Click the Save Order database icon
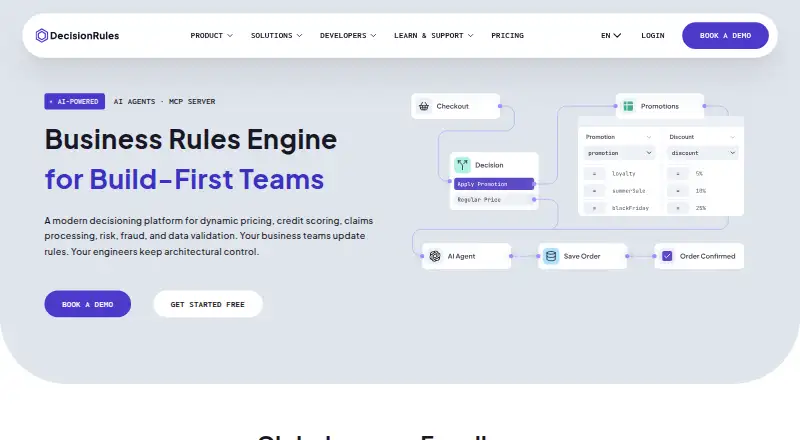 (x=551, y=256)
